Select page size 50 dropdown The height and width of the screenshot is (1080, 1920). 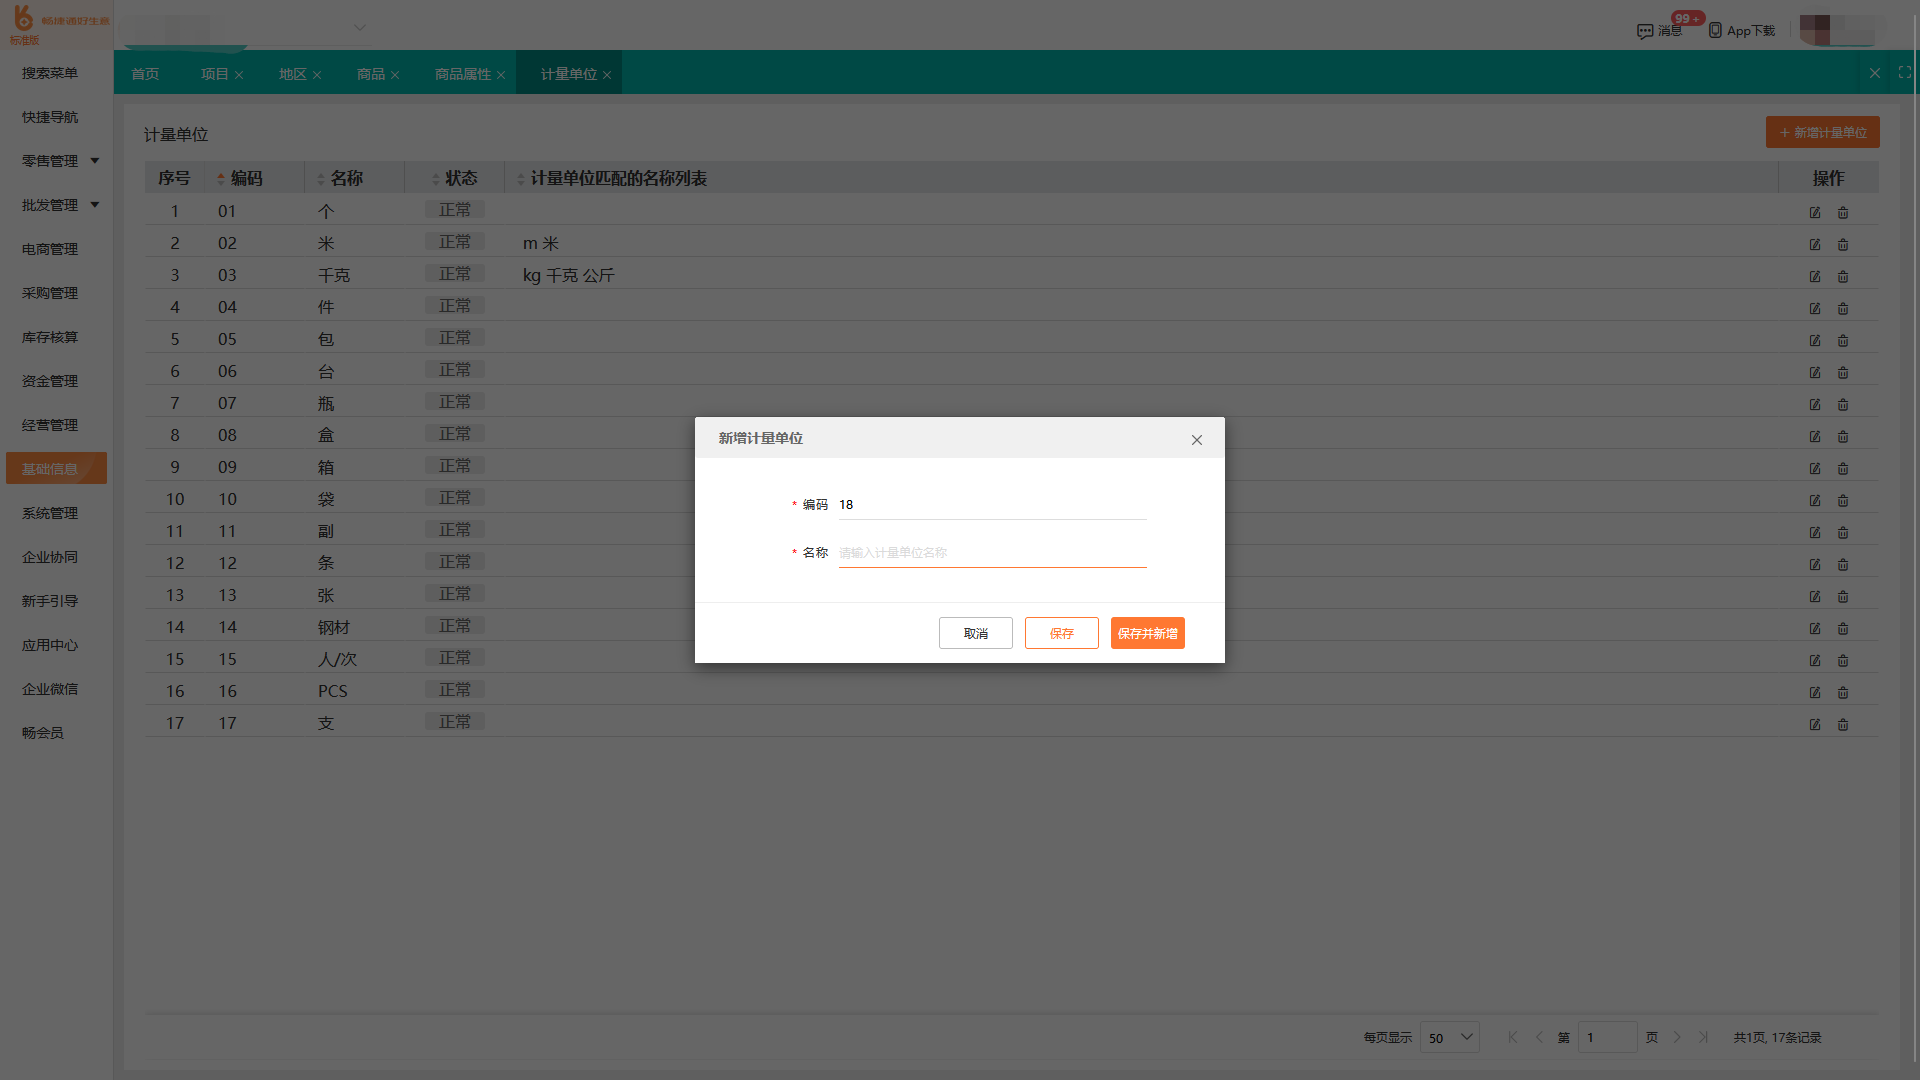1449,1038
